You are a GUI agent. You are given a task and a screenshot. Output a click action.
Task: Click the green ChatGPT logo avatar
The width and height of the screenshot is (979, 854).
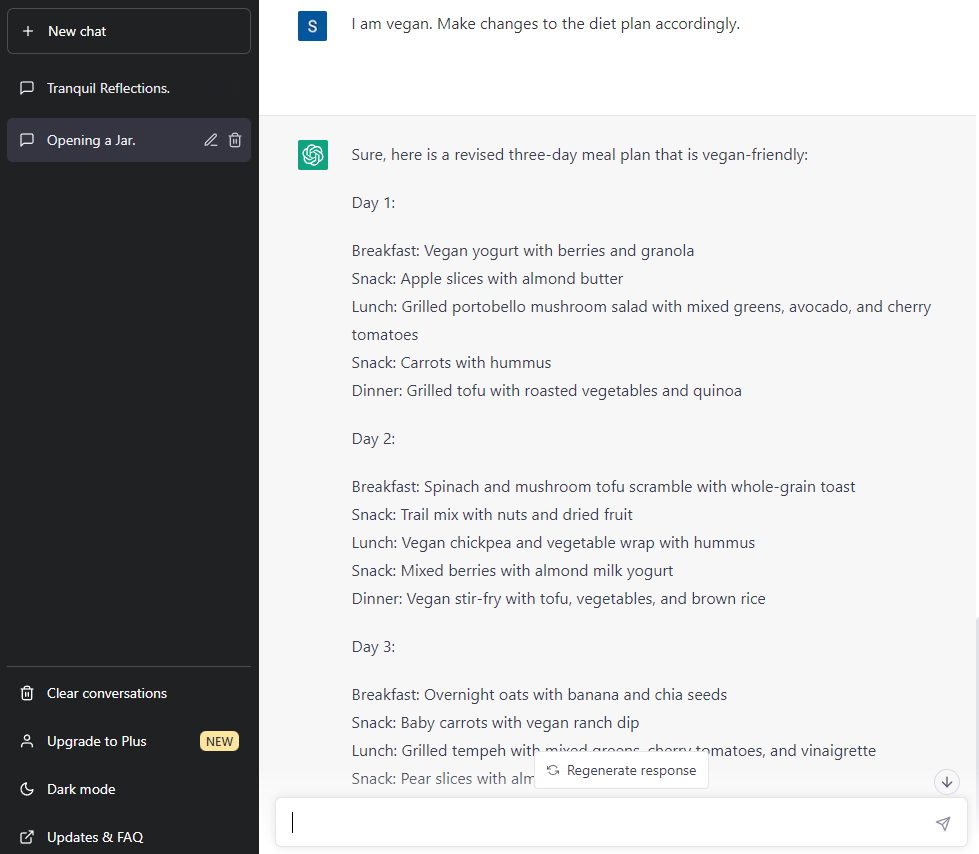tap(312, 155)
